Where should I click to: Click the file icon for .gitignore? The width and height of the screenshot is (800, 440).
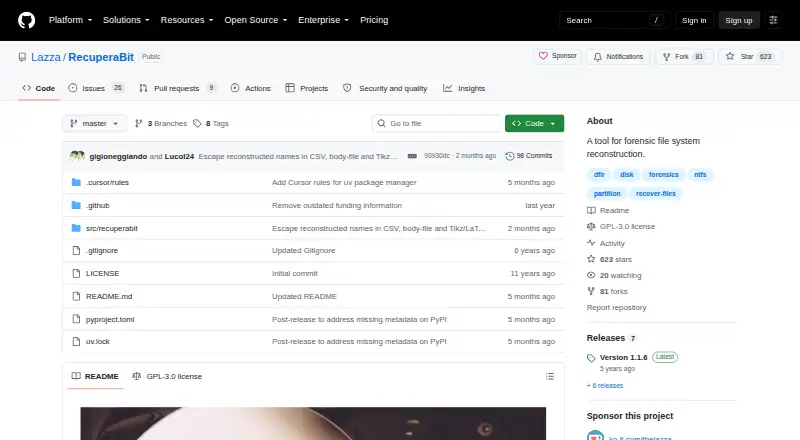77,251
